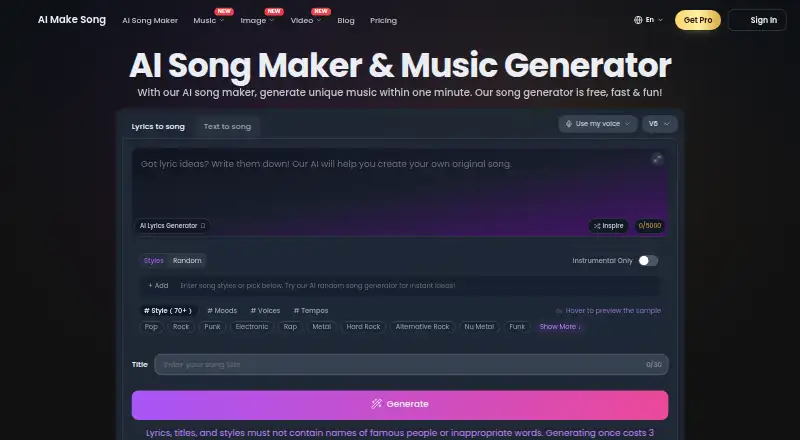
Task: Click the expand lyrics box icon
Action: click(x=657, y=159)
